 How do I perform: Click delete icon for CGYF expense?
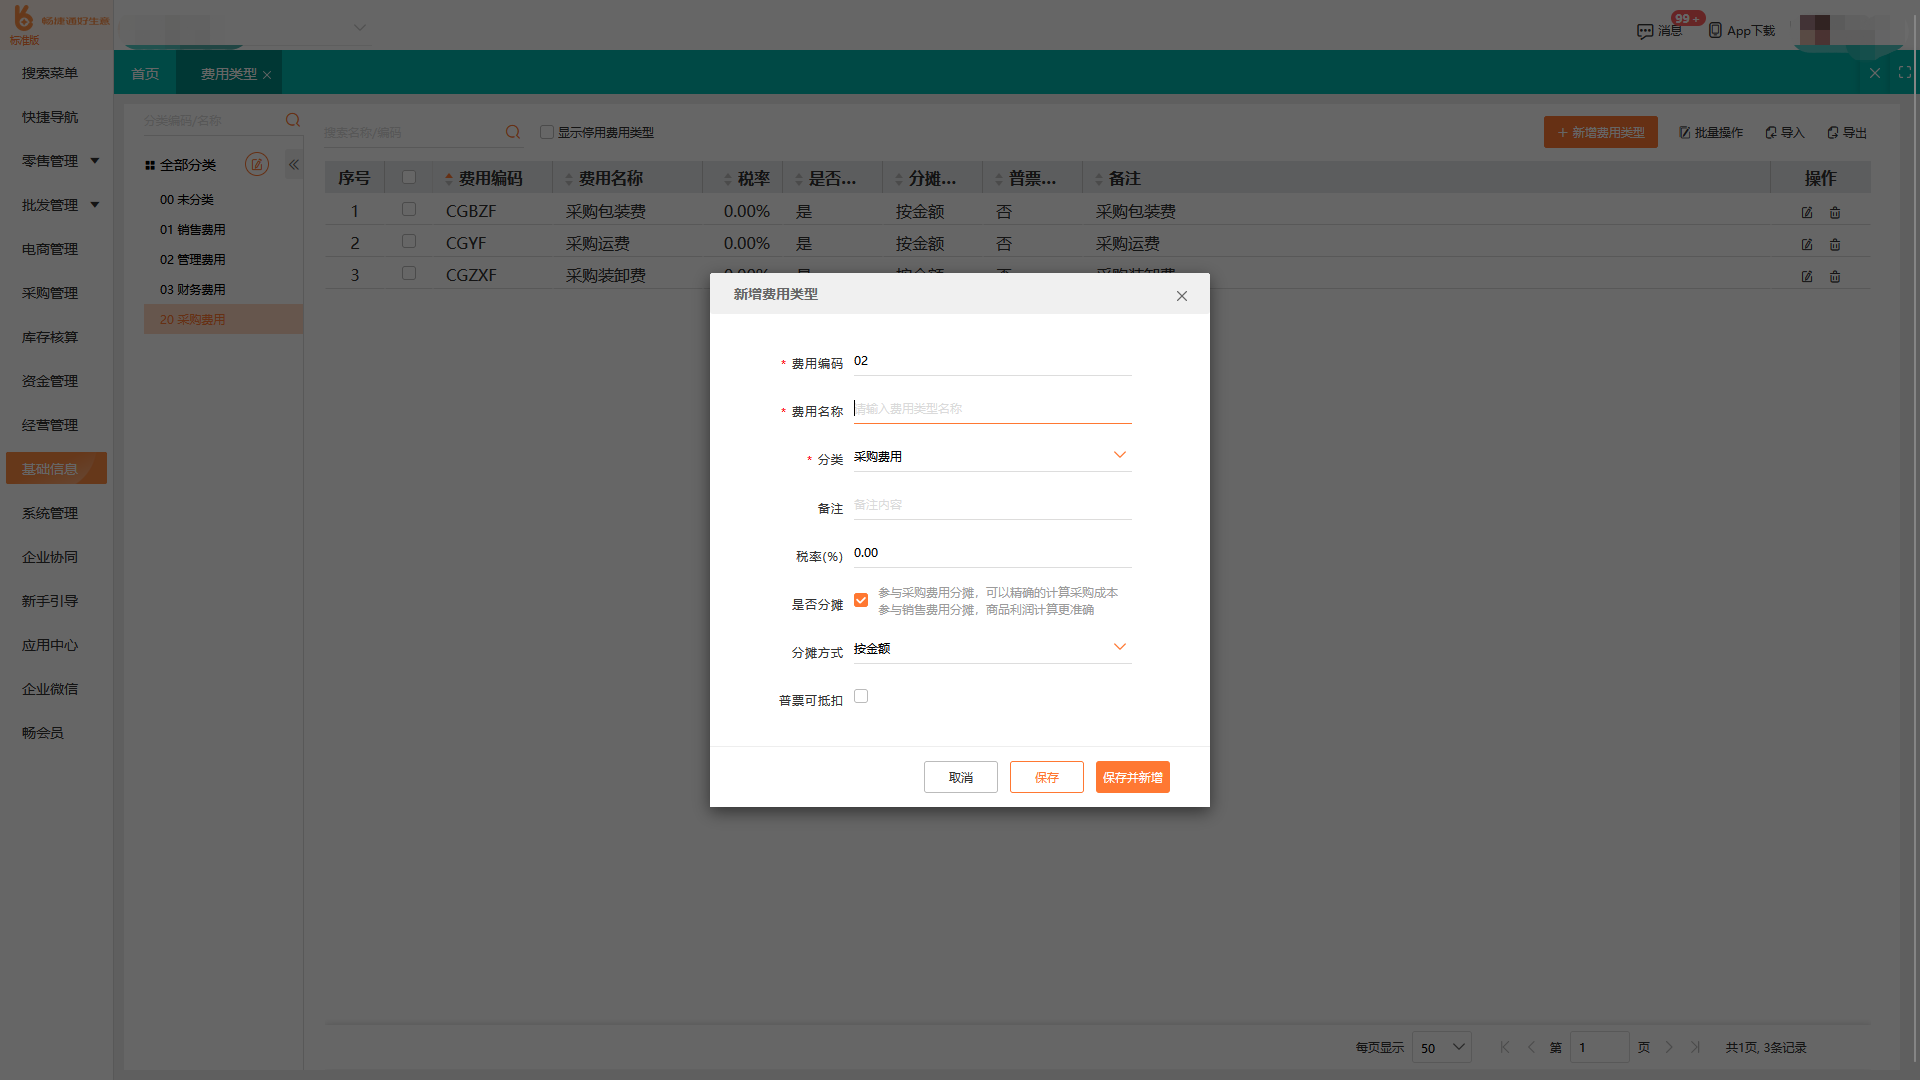[x=1834, y=244]
